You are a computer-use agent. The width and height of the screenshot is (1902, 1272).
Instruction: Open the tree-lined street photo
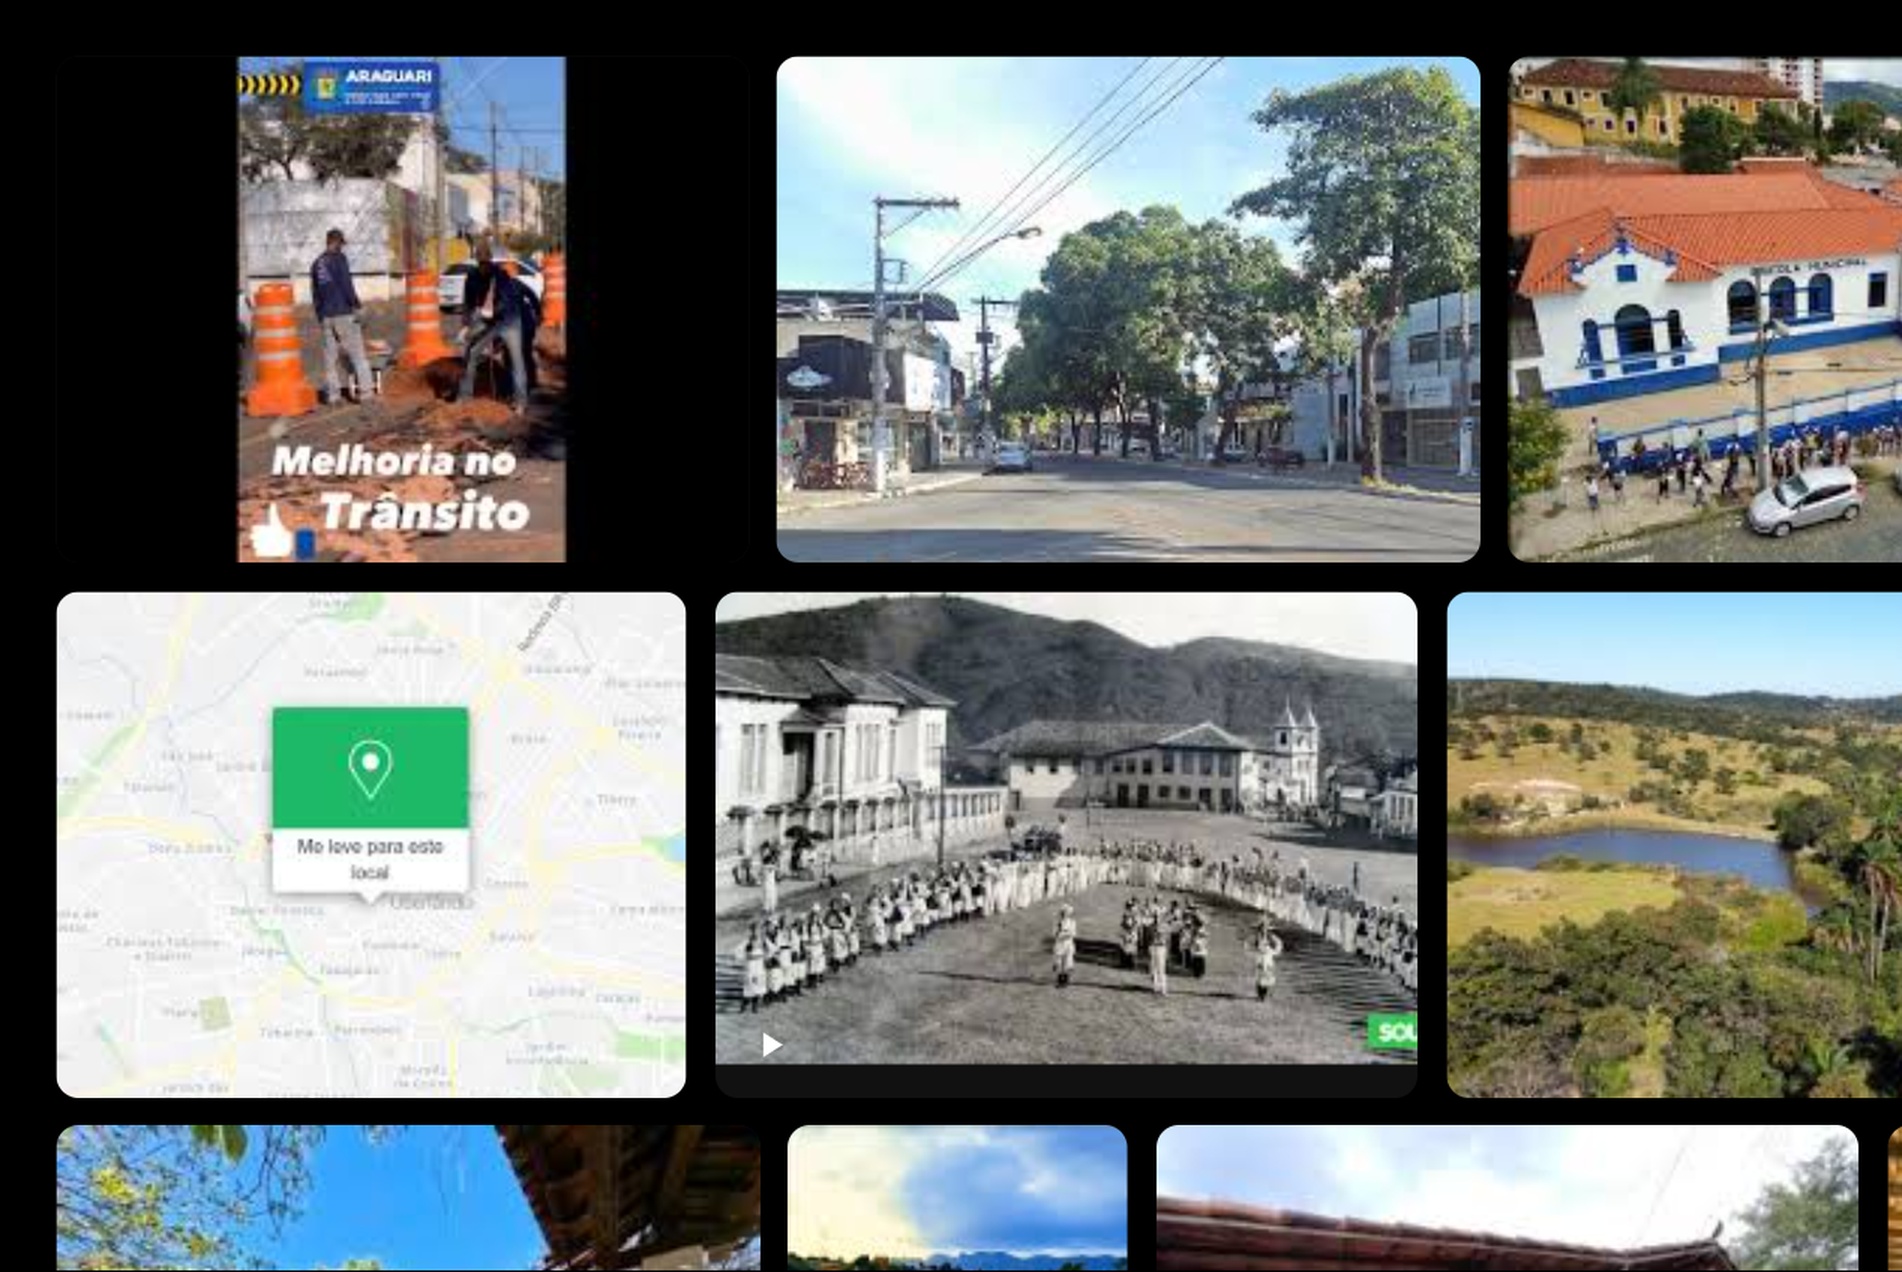pyautogui.click(x=1127, y=309)
